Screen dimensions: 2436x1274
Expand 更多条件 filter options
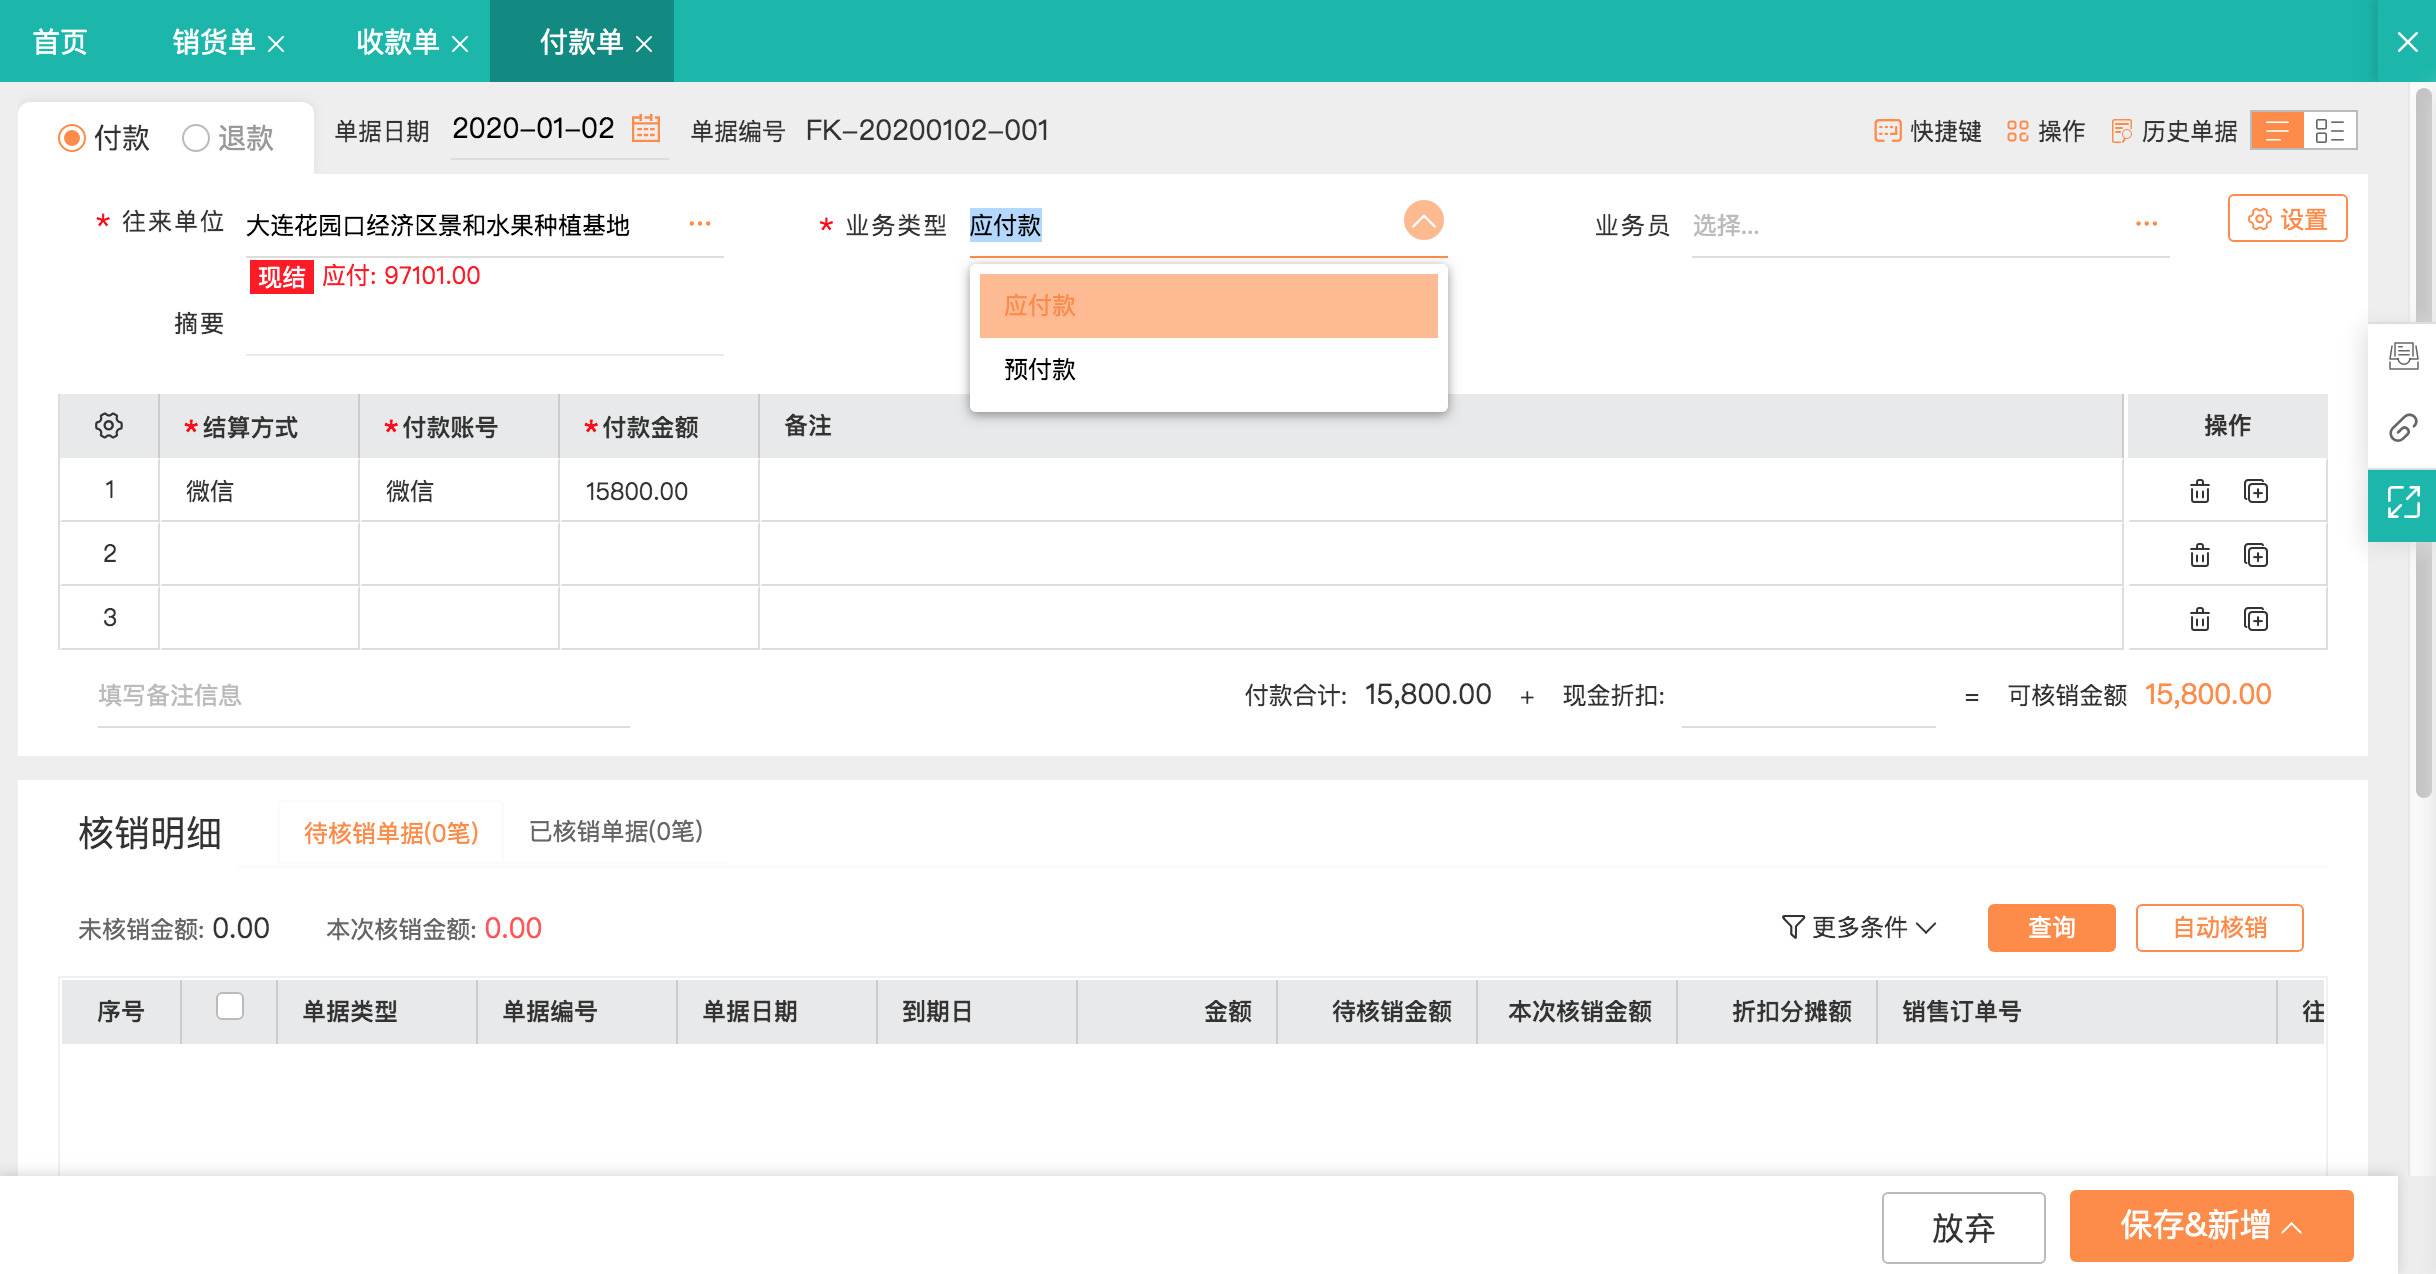click(1862, 929)
